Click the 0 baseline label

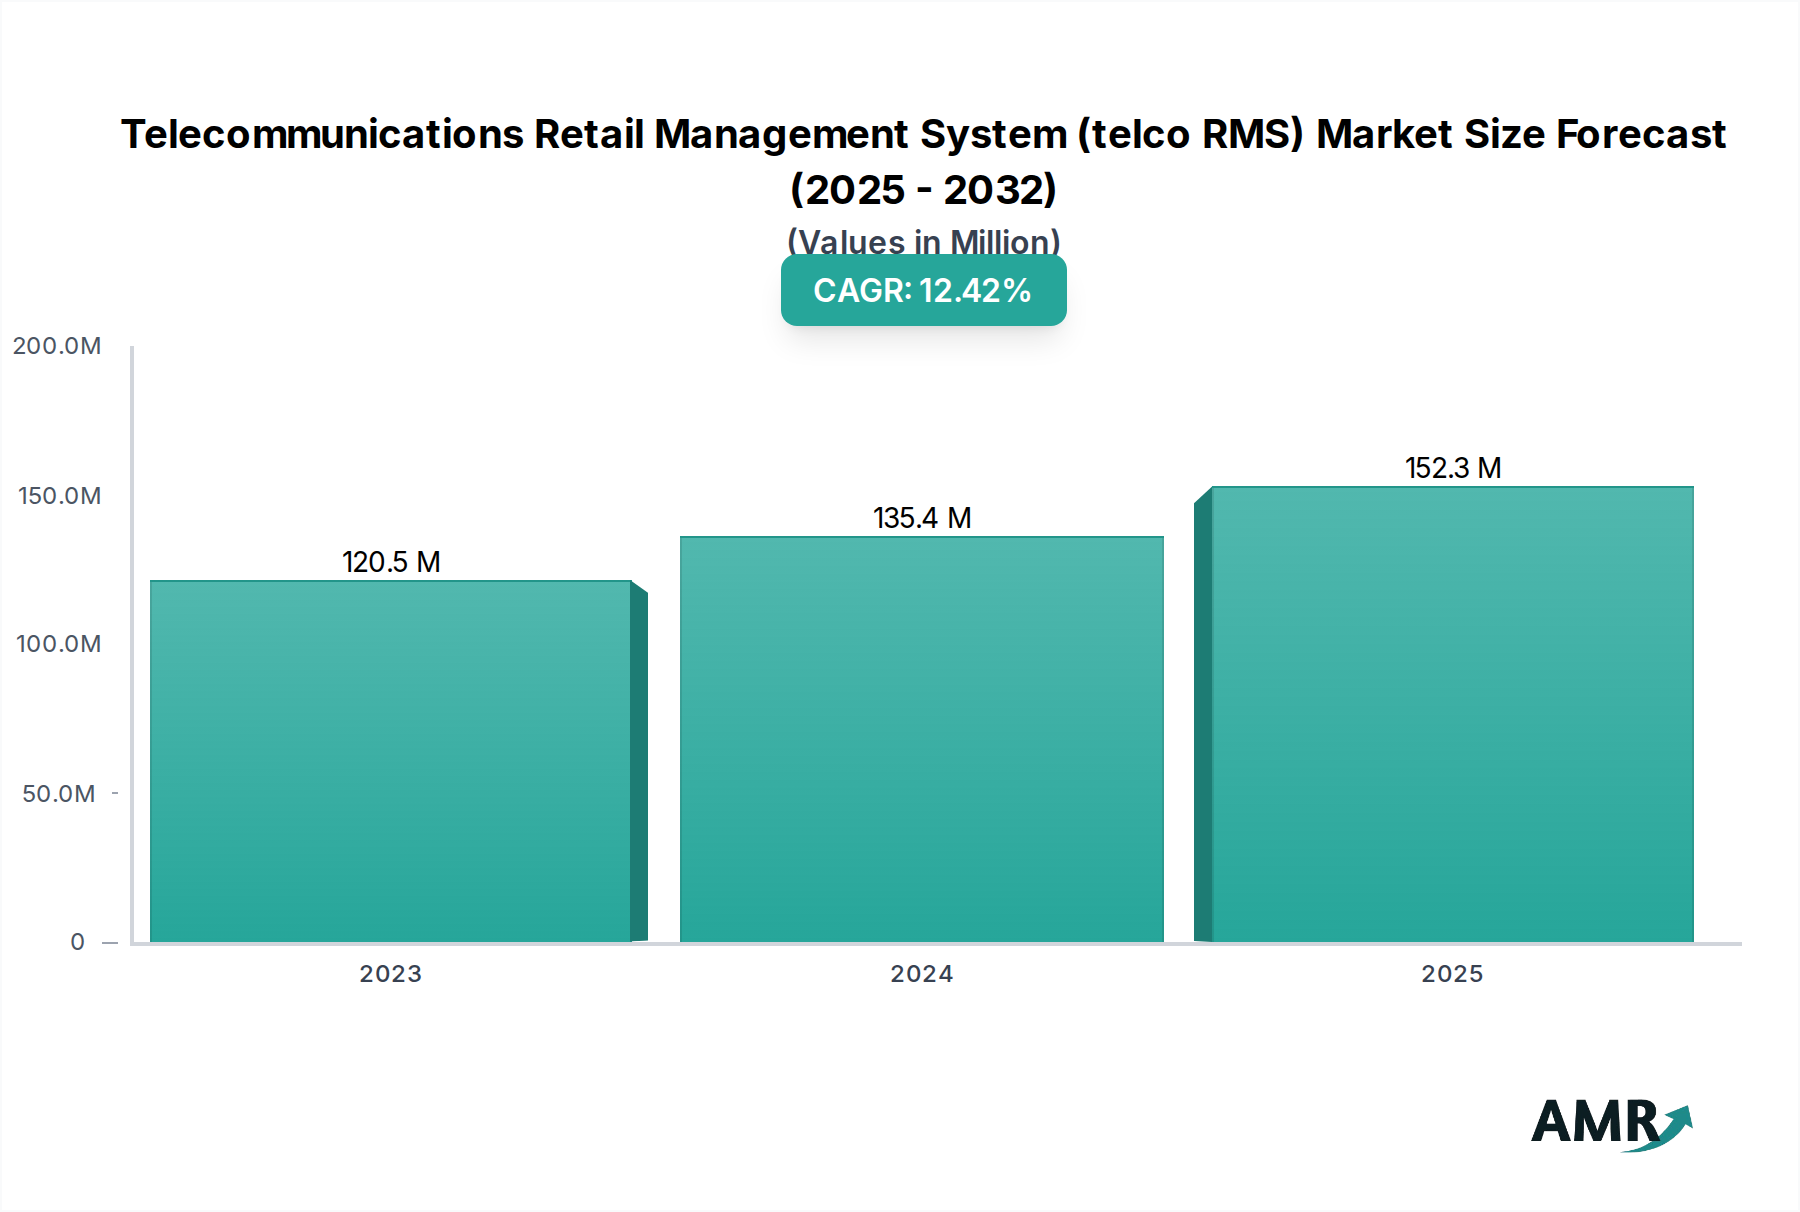click(75, 942)
